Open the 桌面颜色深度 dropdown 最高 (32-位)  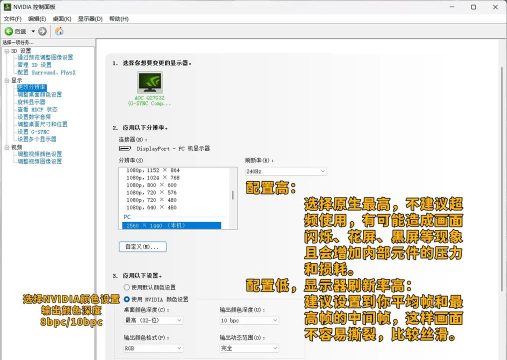(153, 320)
